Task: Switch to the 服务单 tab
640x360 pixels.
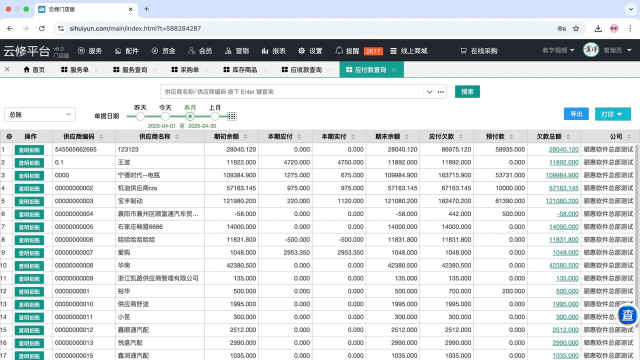Action: coord(75,70)
